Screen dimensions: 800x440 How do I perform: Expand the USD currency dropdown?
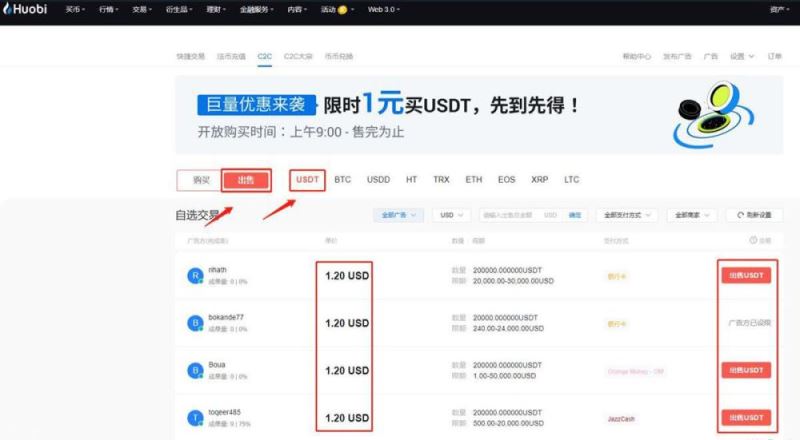[x=453, y=215]
